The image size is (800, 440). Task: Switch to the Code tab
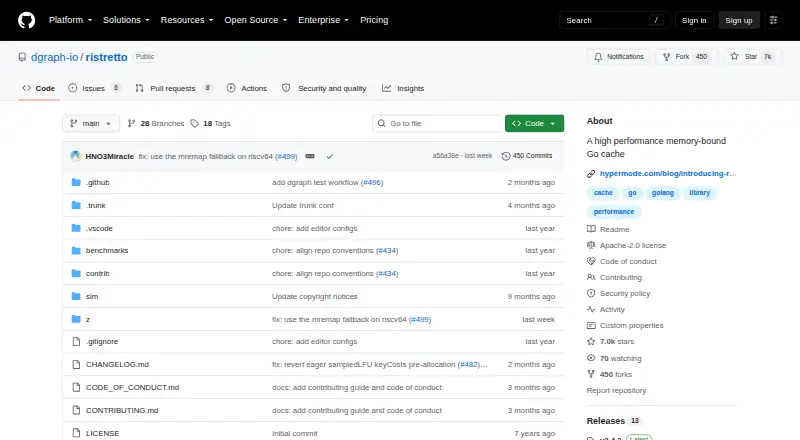point(39,88)
